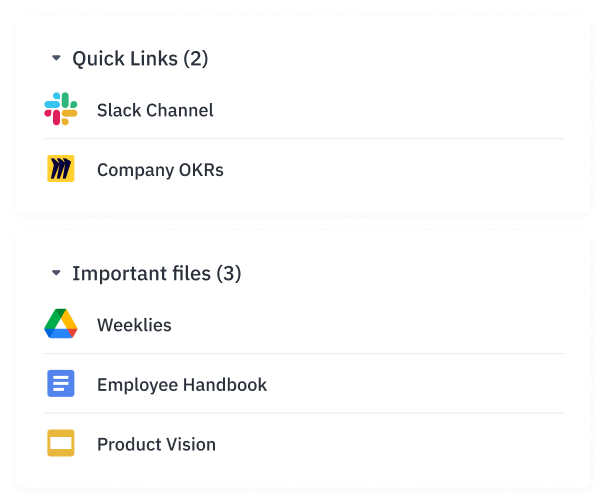Click the Google Docs icon for Employee Handbook
Image resolution: width=607 pixels, height=504 pixels.
point(61,384)
